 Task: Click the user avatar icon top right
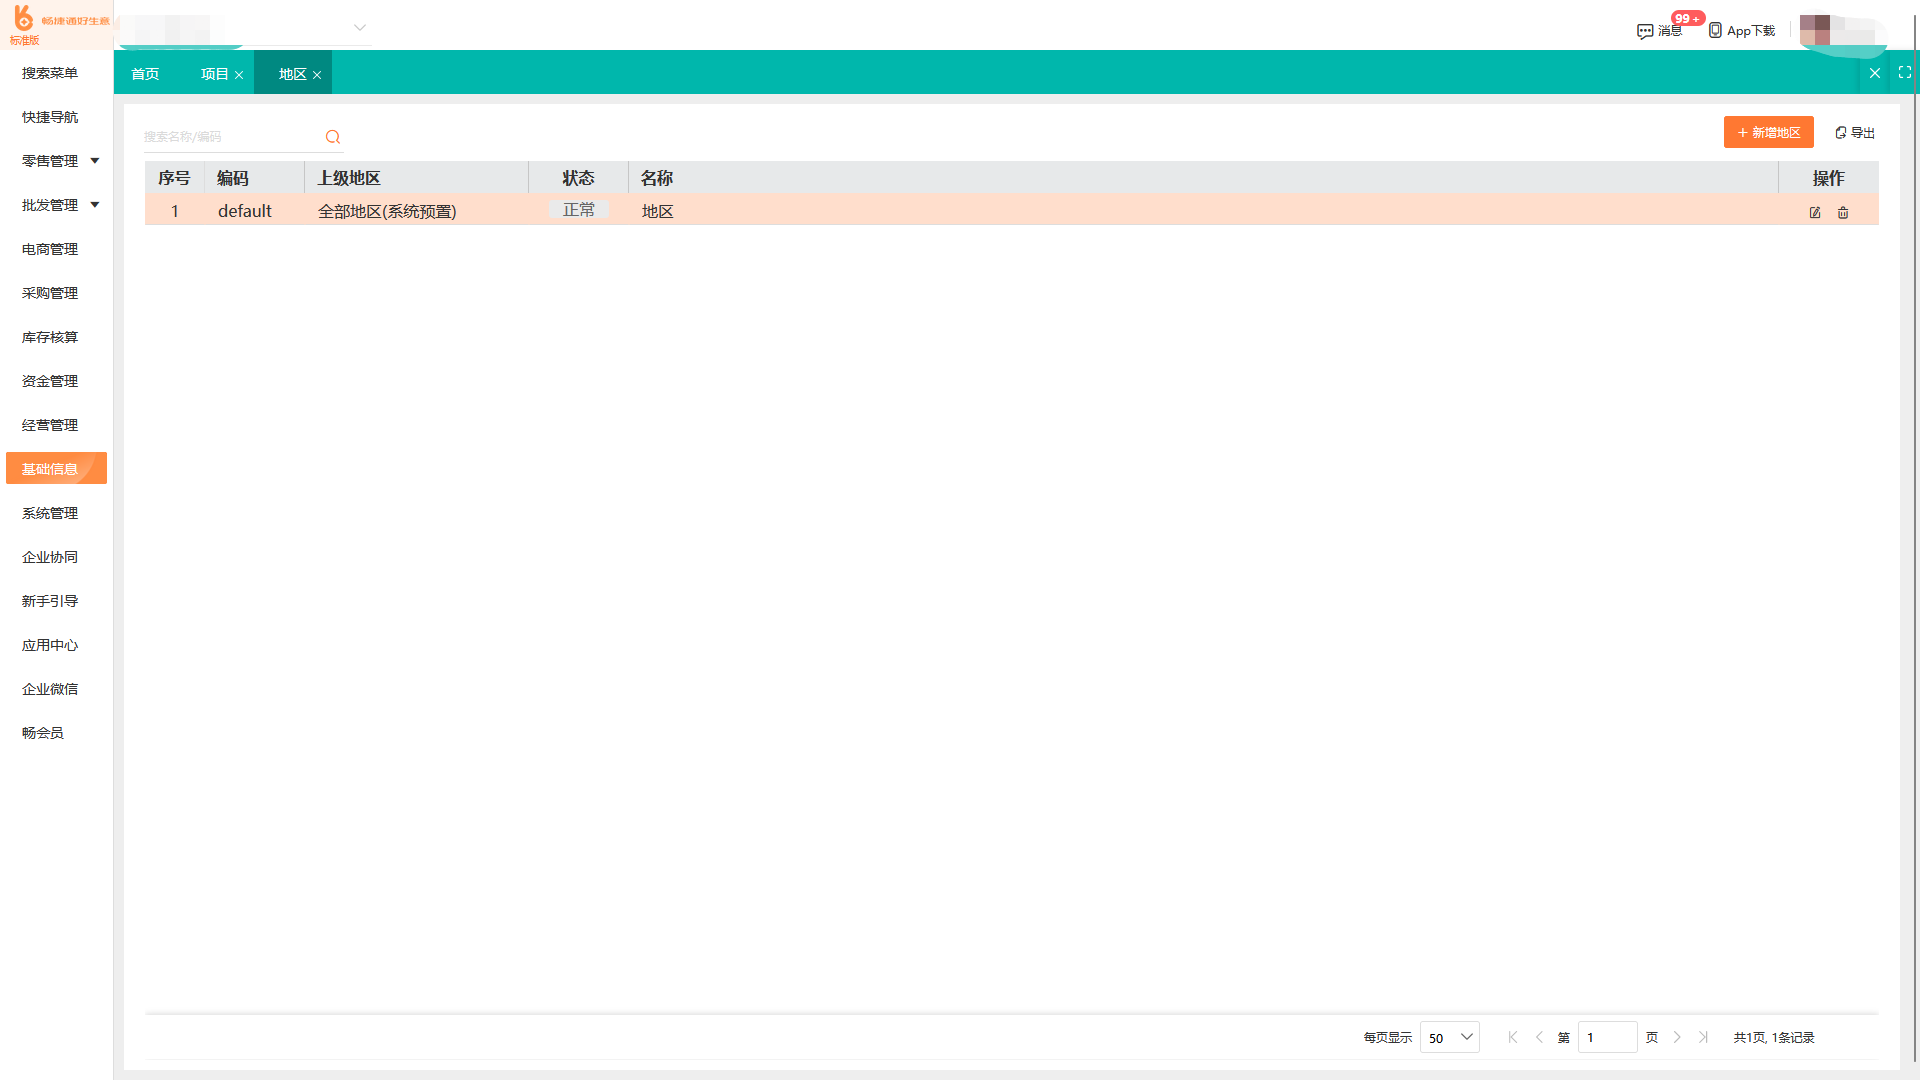1820,29
